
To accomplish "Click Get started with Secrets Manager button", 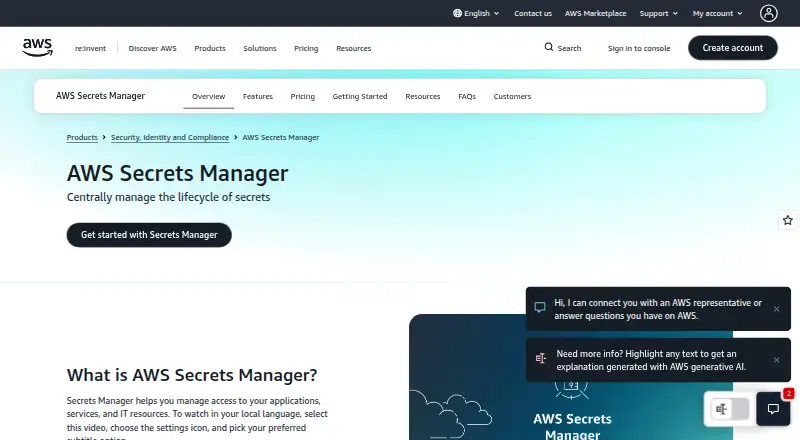I will (149, 235).
